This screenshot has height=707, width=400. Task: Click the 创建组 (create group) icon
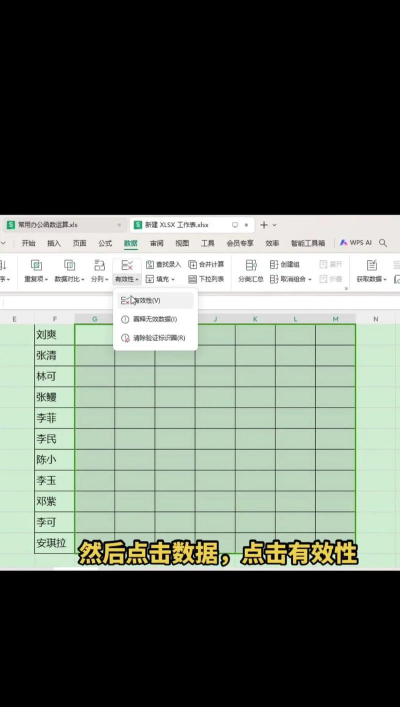pos(274,265)
